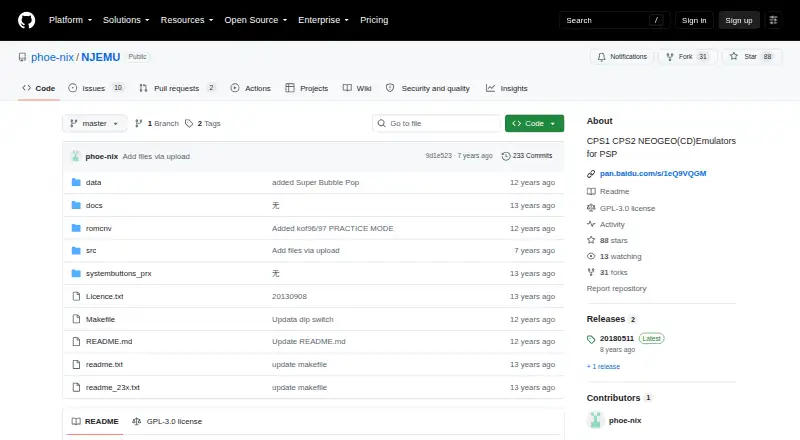Click the link icon beside pan.baidu.com URL
The width and height of the screenshot is (800, 440).
point(591,174)
